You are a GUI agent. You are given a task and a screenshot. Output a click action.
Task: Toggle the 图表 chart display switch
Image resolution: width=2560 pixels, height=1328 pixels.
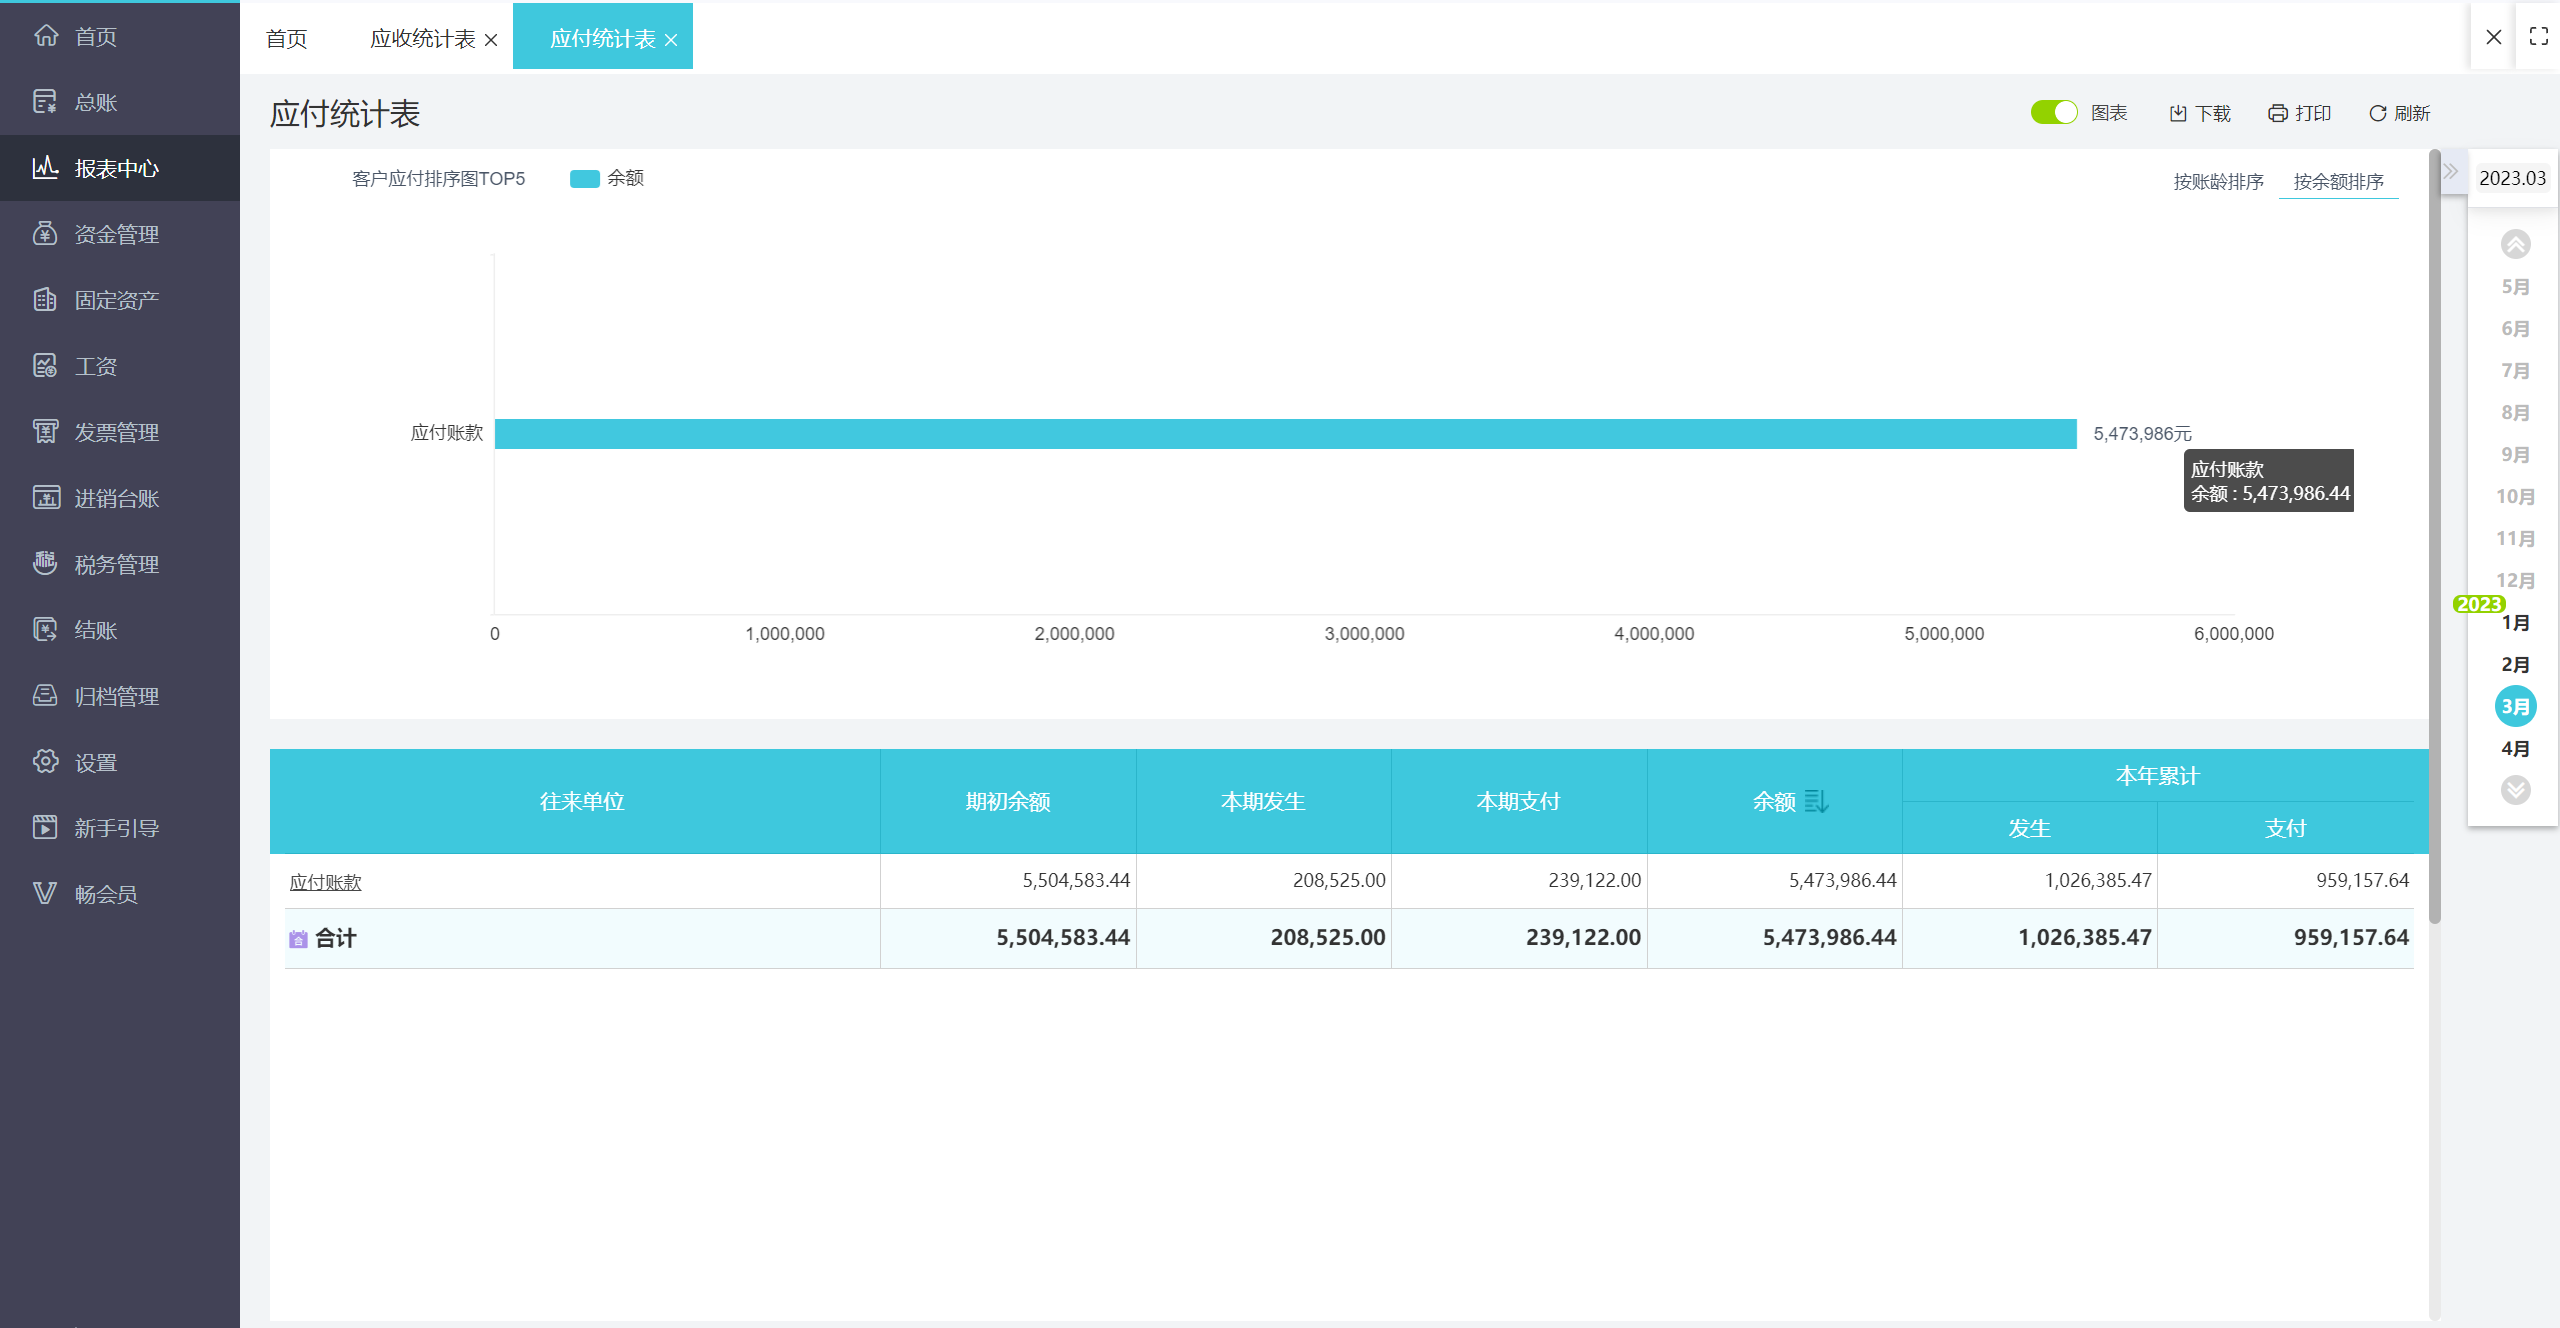pos(2052,113)
